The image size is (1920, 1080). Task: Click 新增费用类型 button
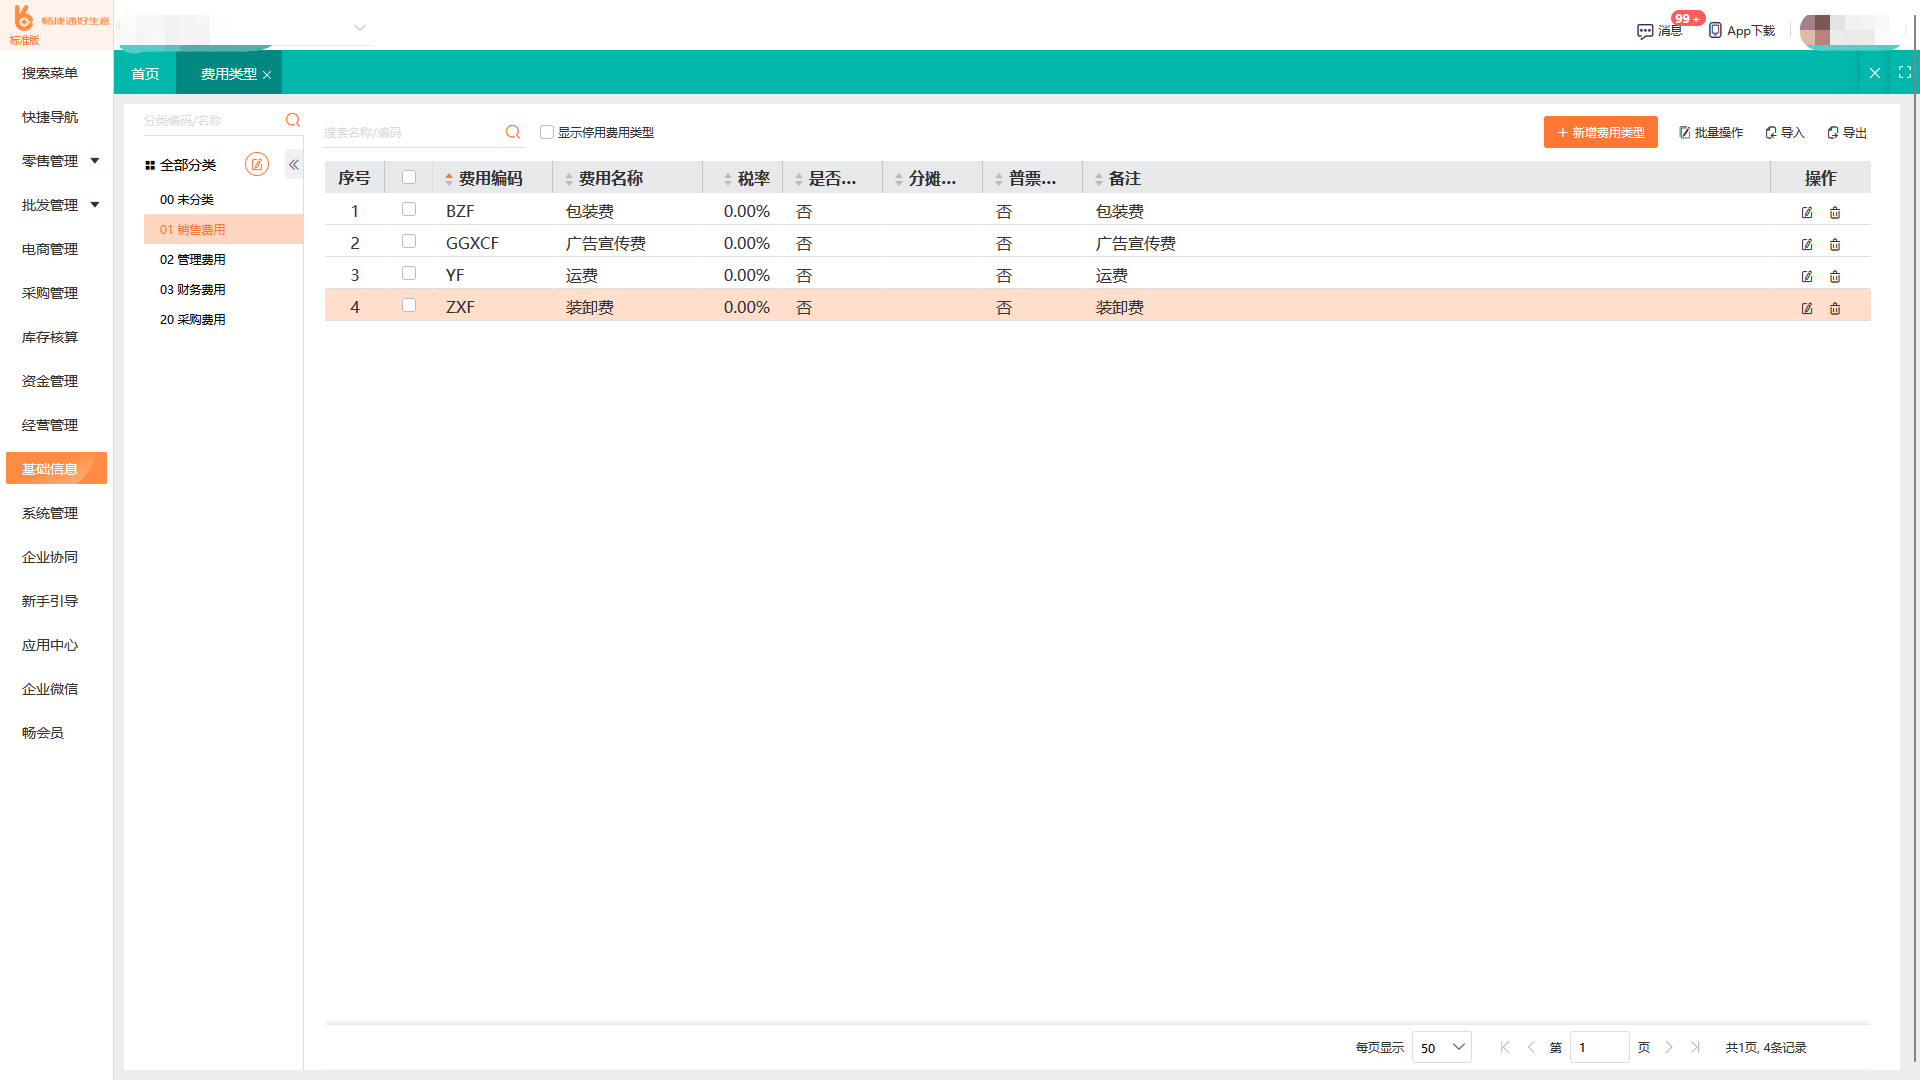coord(1601,131)
